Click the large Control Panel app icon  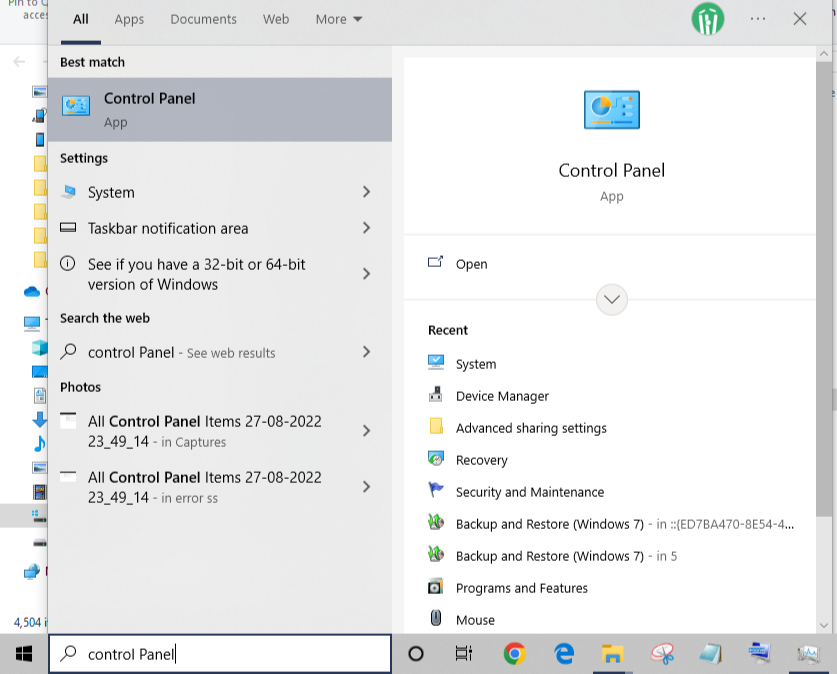click(612, 109)
